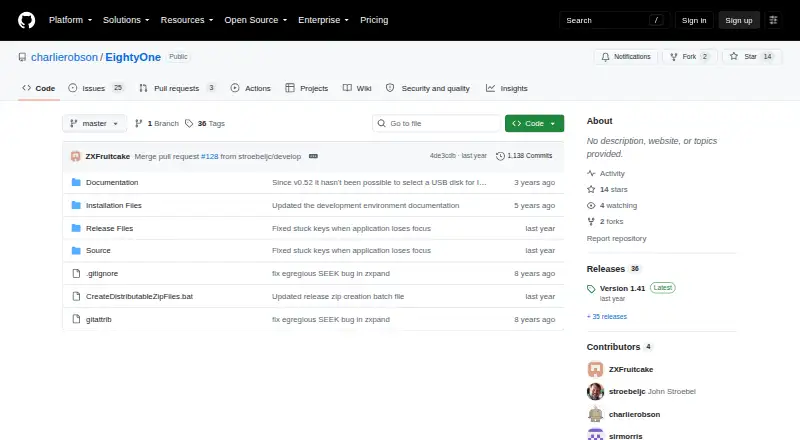Open the Contributors heading link
800x440 pixels.
[x=619, y=347]
